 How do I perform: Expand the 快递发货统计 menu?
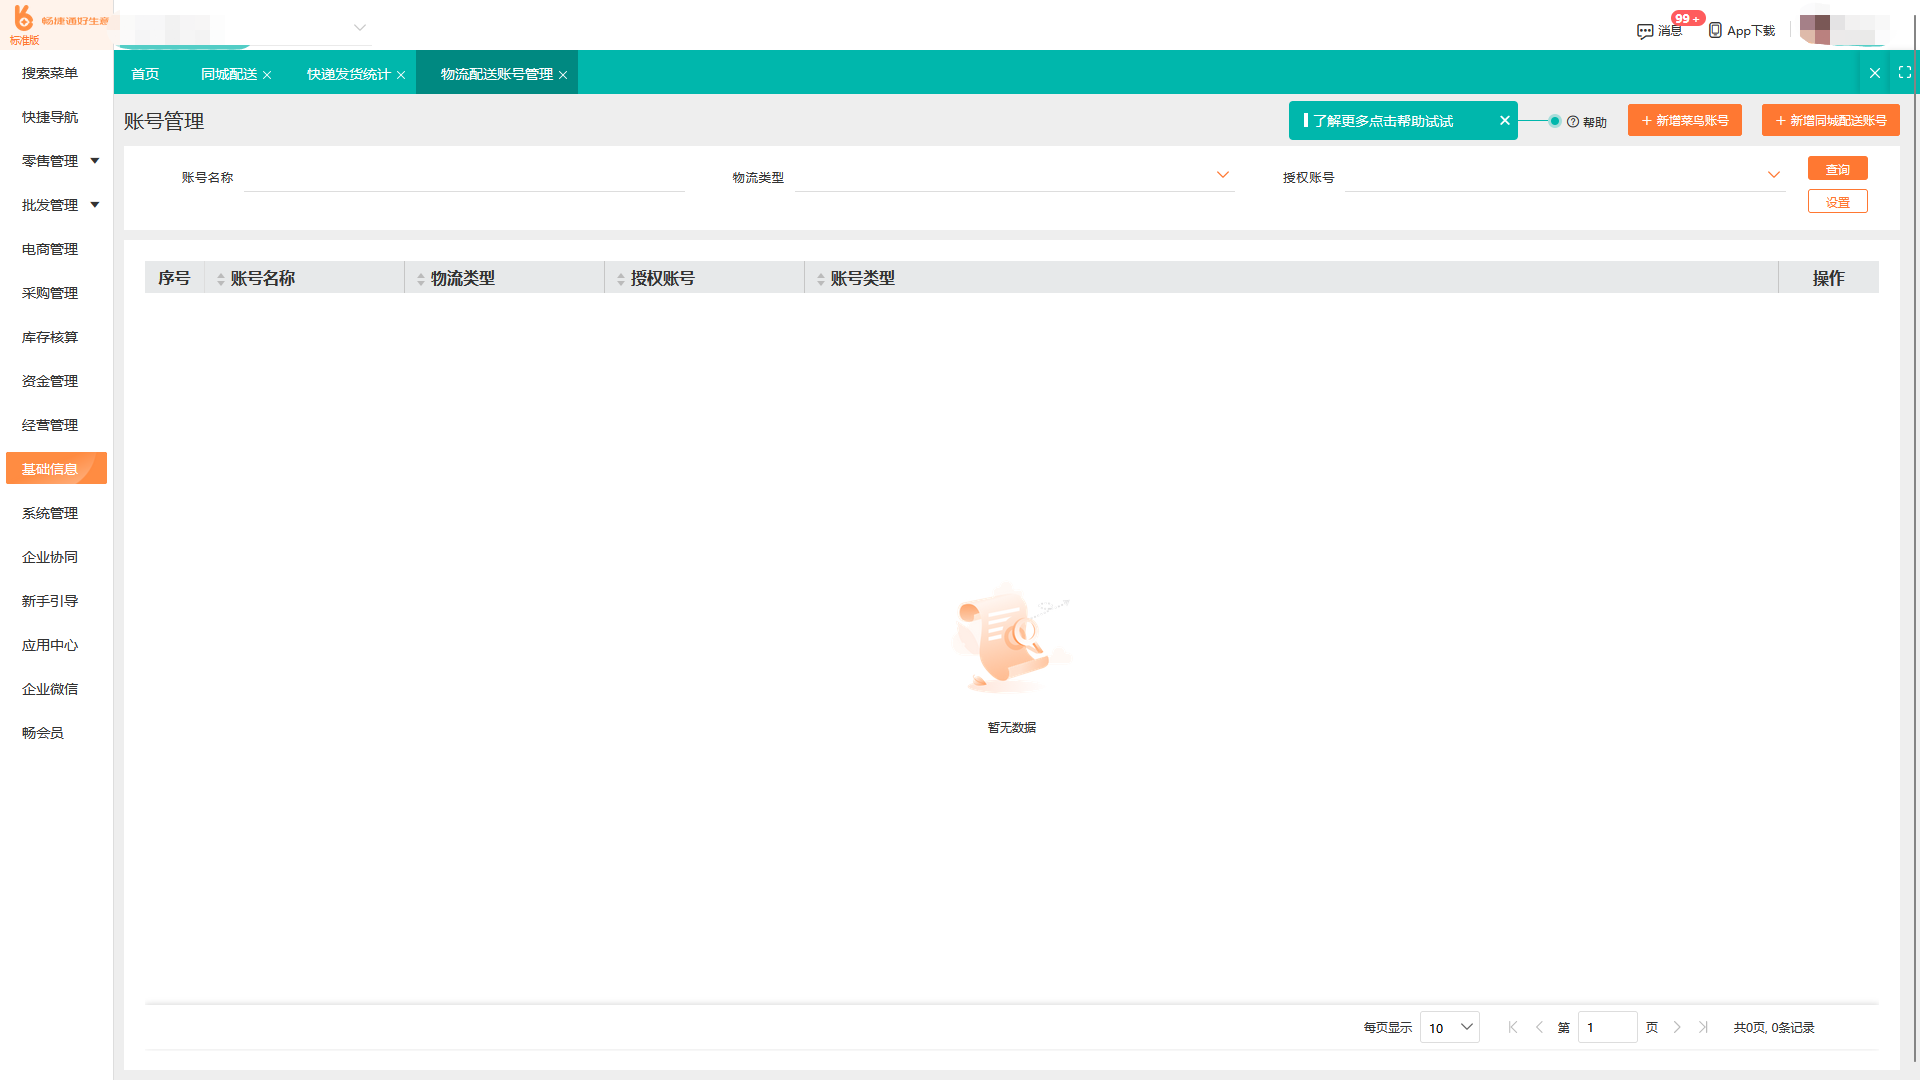click(x=349, y=73)
